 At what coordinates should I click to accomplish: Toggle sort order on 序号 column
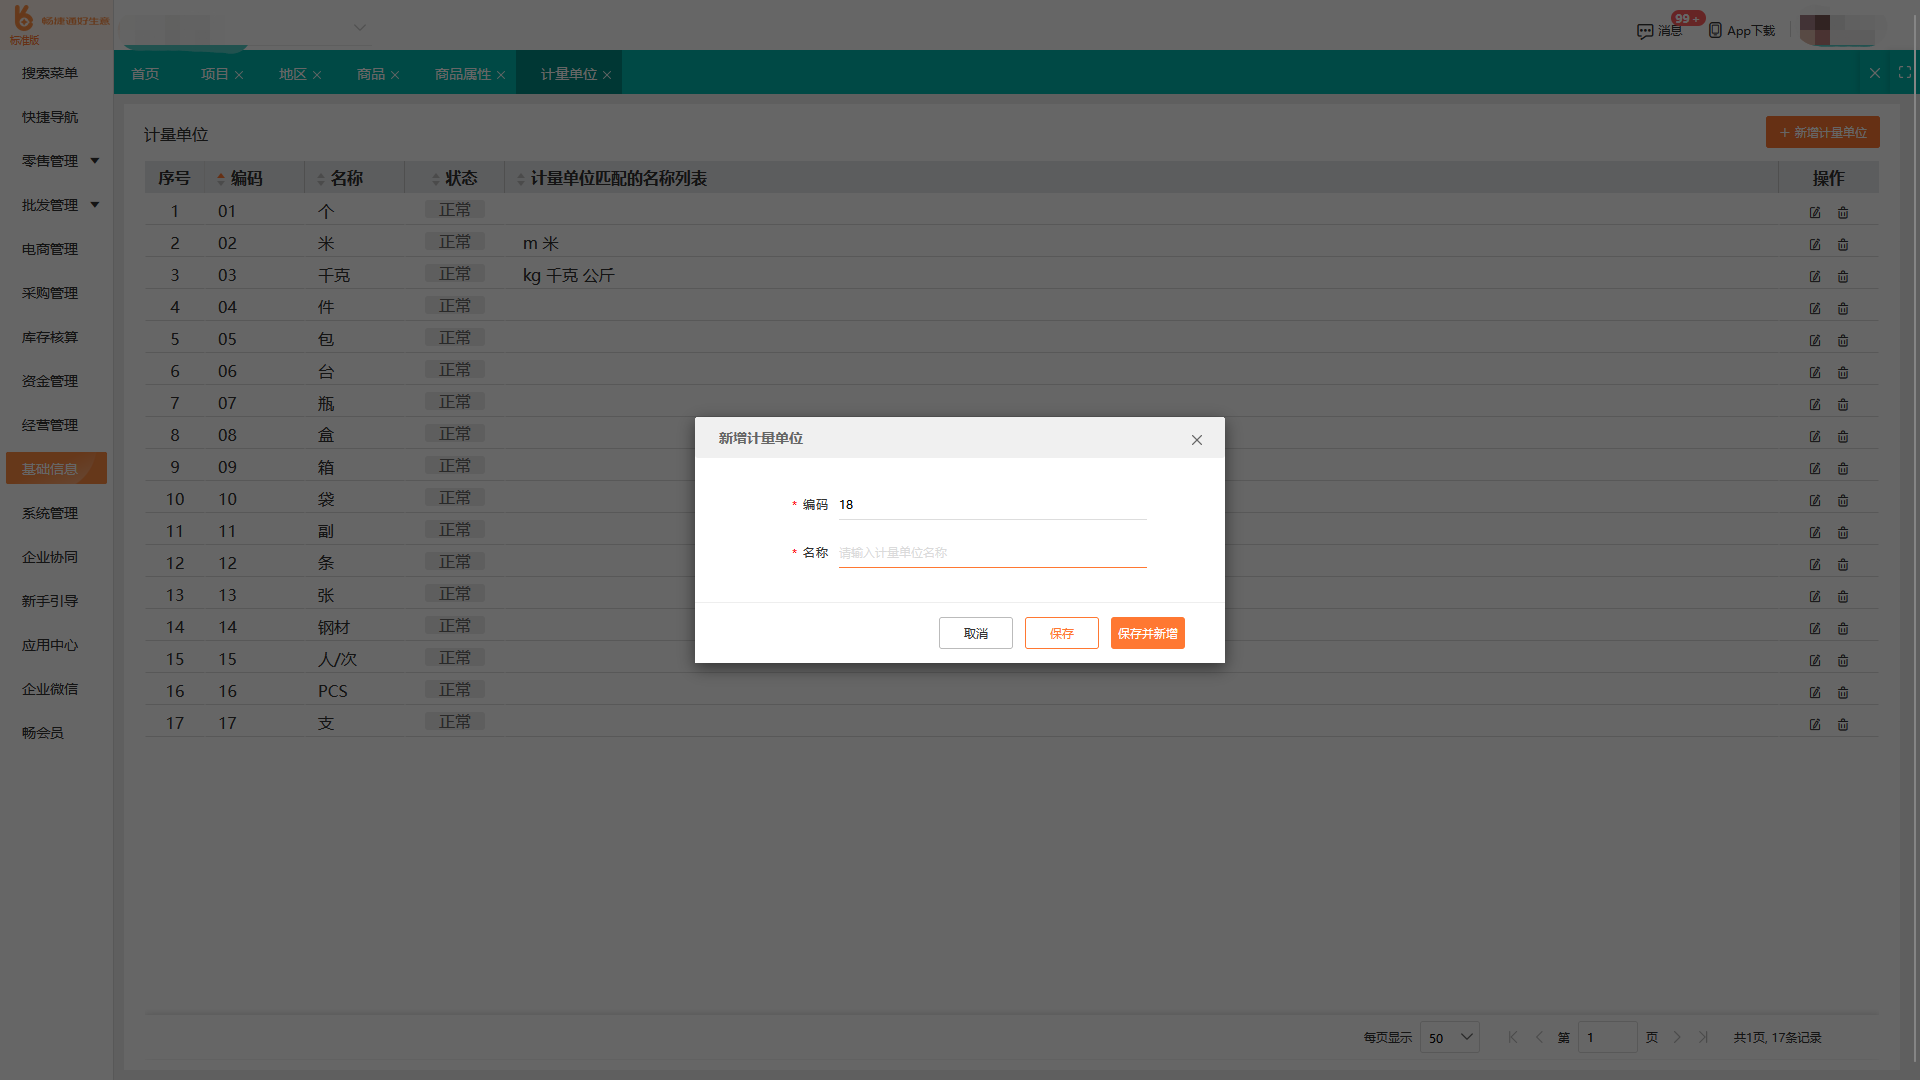(174, 179)
